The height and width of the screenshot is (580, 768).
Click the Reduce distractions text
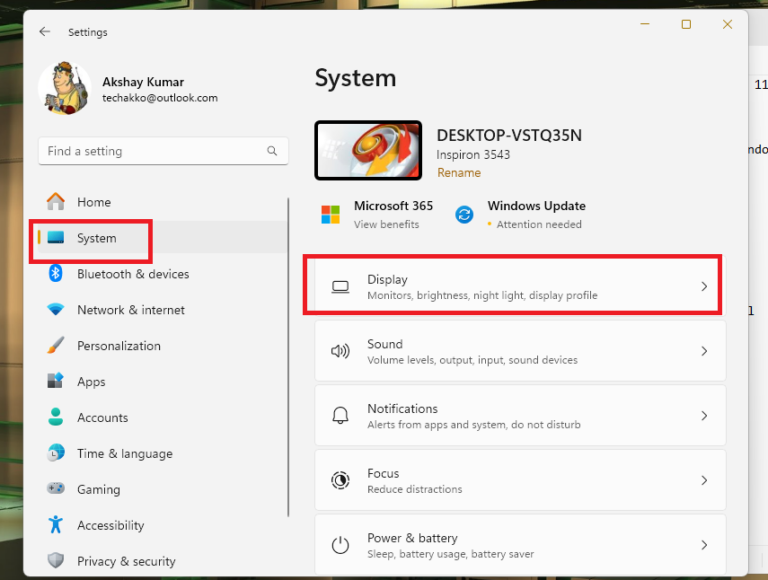(415, 489)
